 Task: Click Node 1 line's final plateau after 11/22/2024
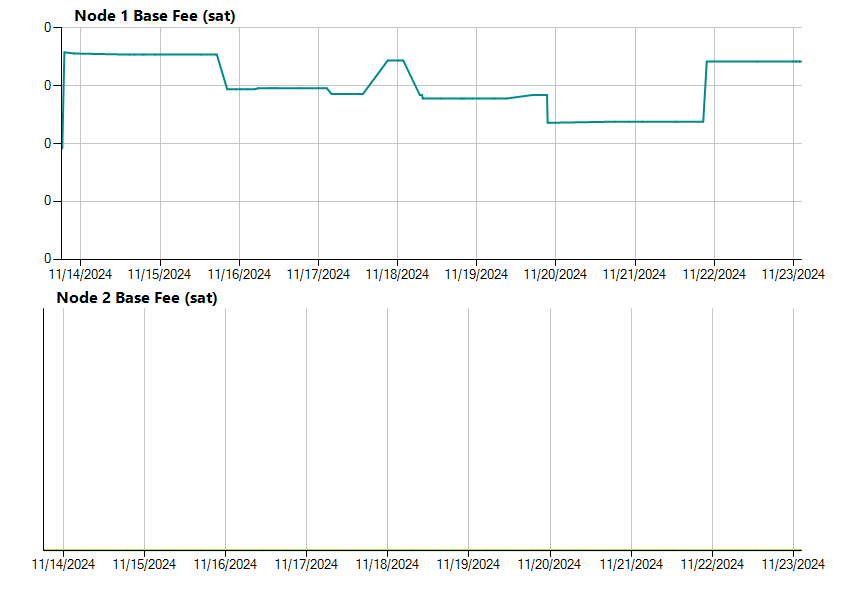pos(755,61)
